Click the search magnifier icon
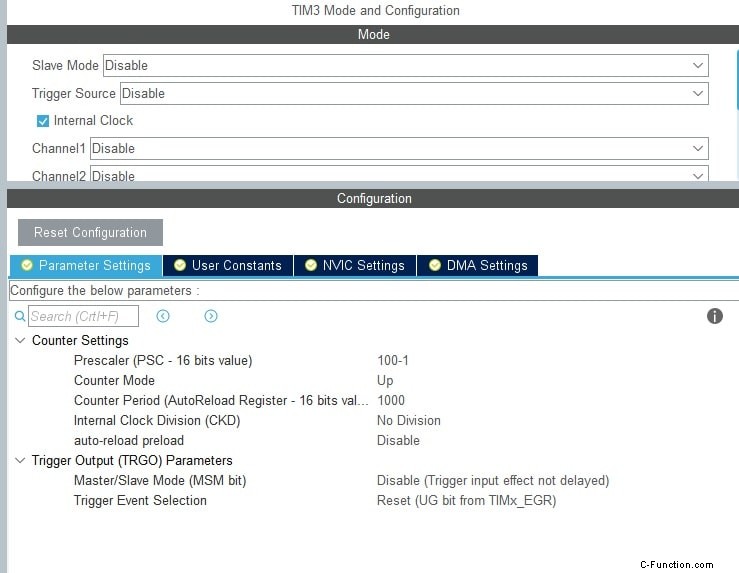739x573 pixels. pyautogui.click(x=20, y=316)
